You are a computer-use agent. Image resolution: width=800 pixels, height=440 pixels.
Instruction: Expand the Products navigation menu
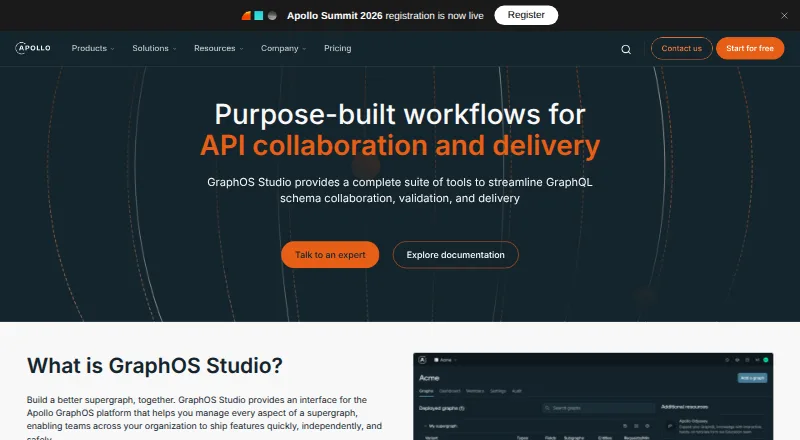click(x=93, y=48)
